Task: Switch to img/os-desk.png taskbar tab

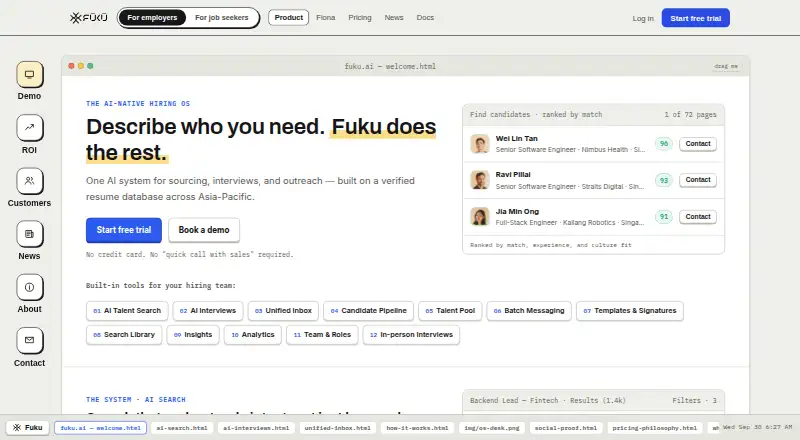Action: (492, 428)
